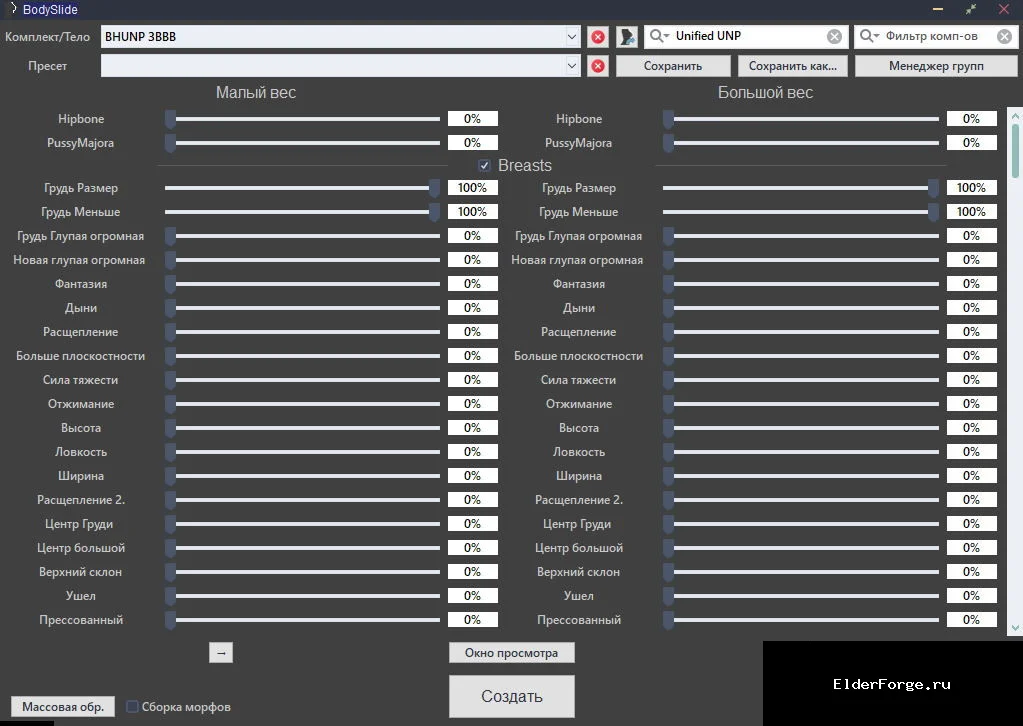Click the magnifier icon in Фильтр комп-ов field

coord(868,36)
